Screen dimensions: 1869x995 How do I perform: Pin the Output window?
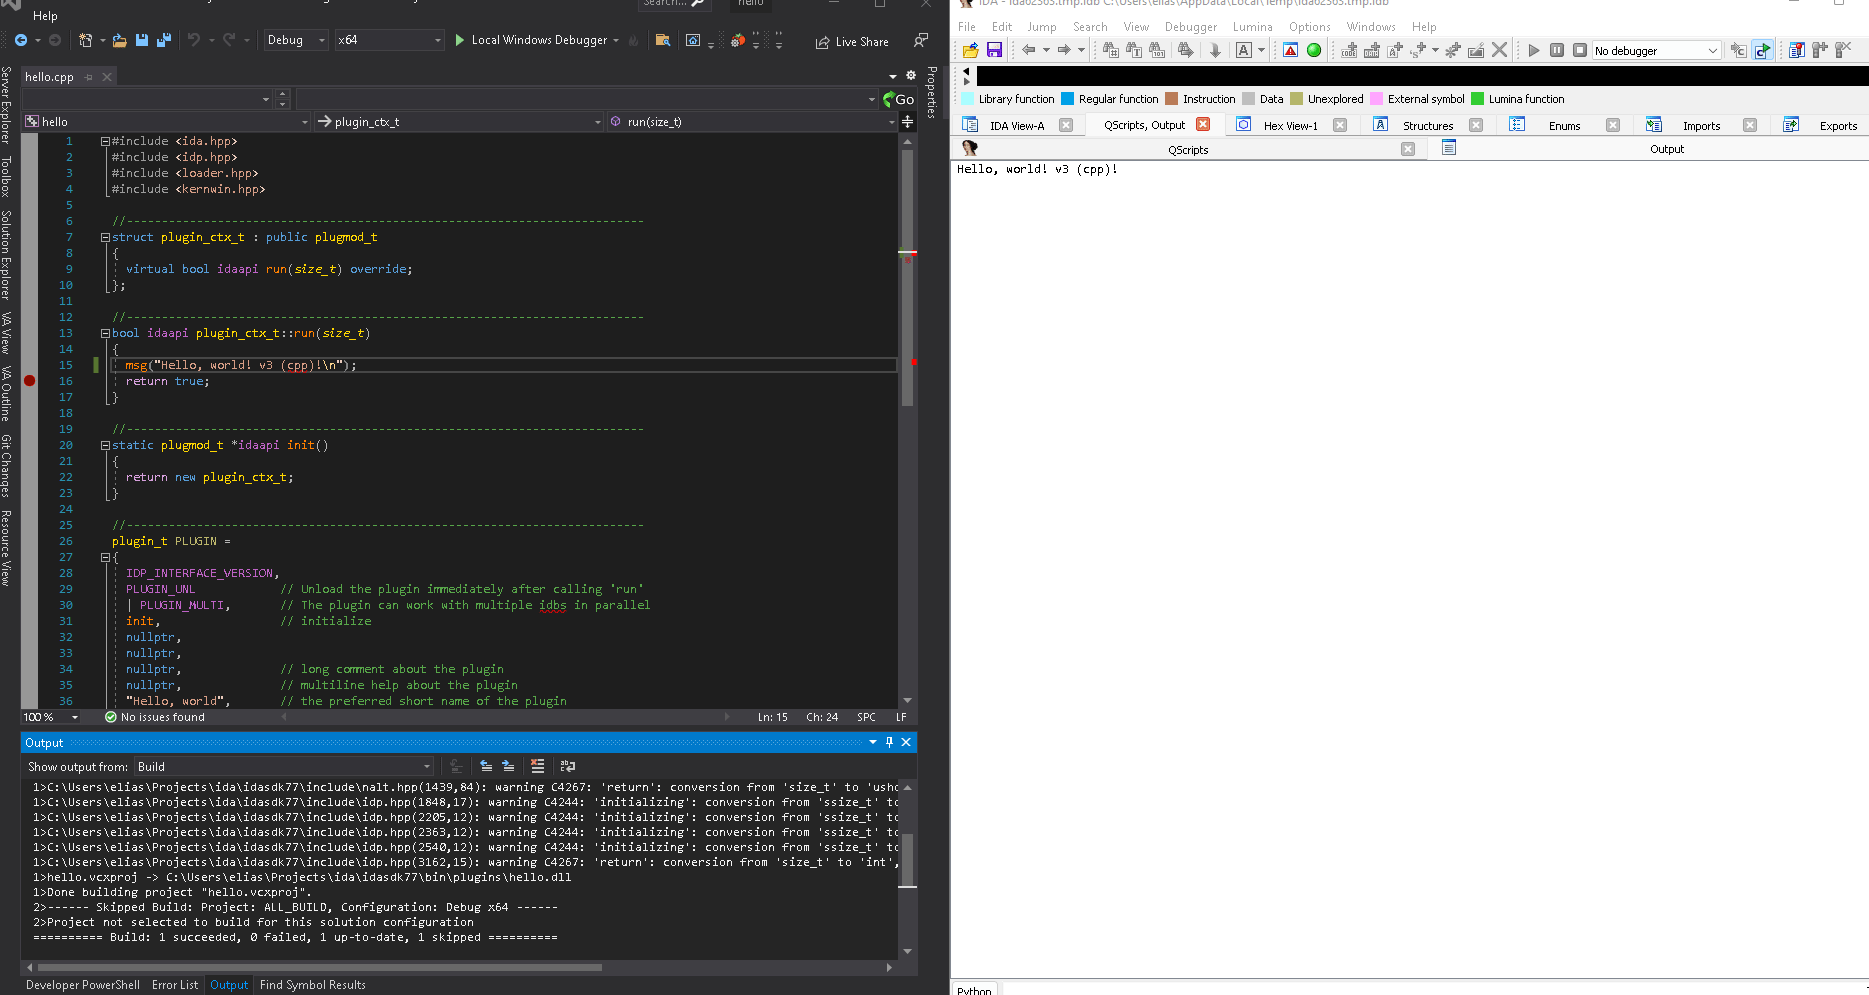[x=888, y=742]
